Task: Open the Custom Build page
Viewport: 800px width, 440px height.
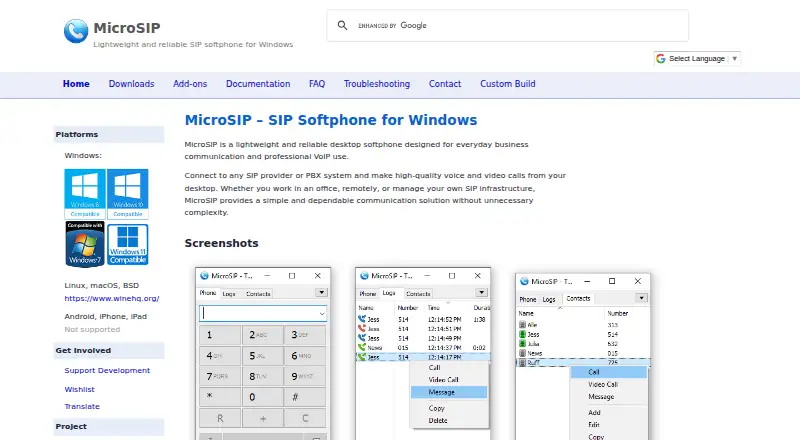Action: (x=508, y=84)
